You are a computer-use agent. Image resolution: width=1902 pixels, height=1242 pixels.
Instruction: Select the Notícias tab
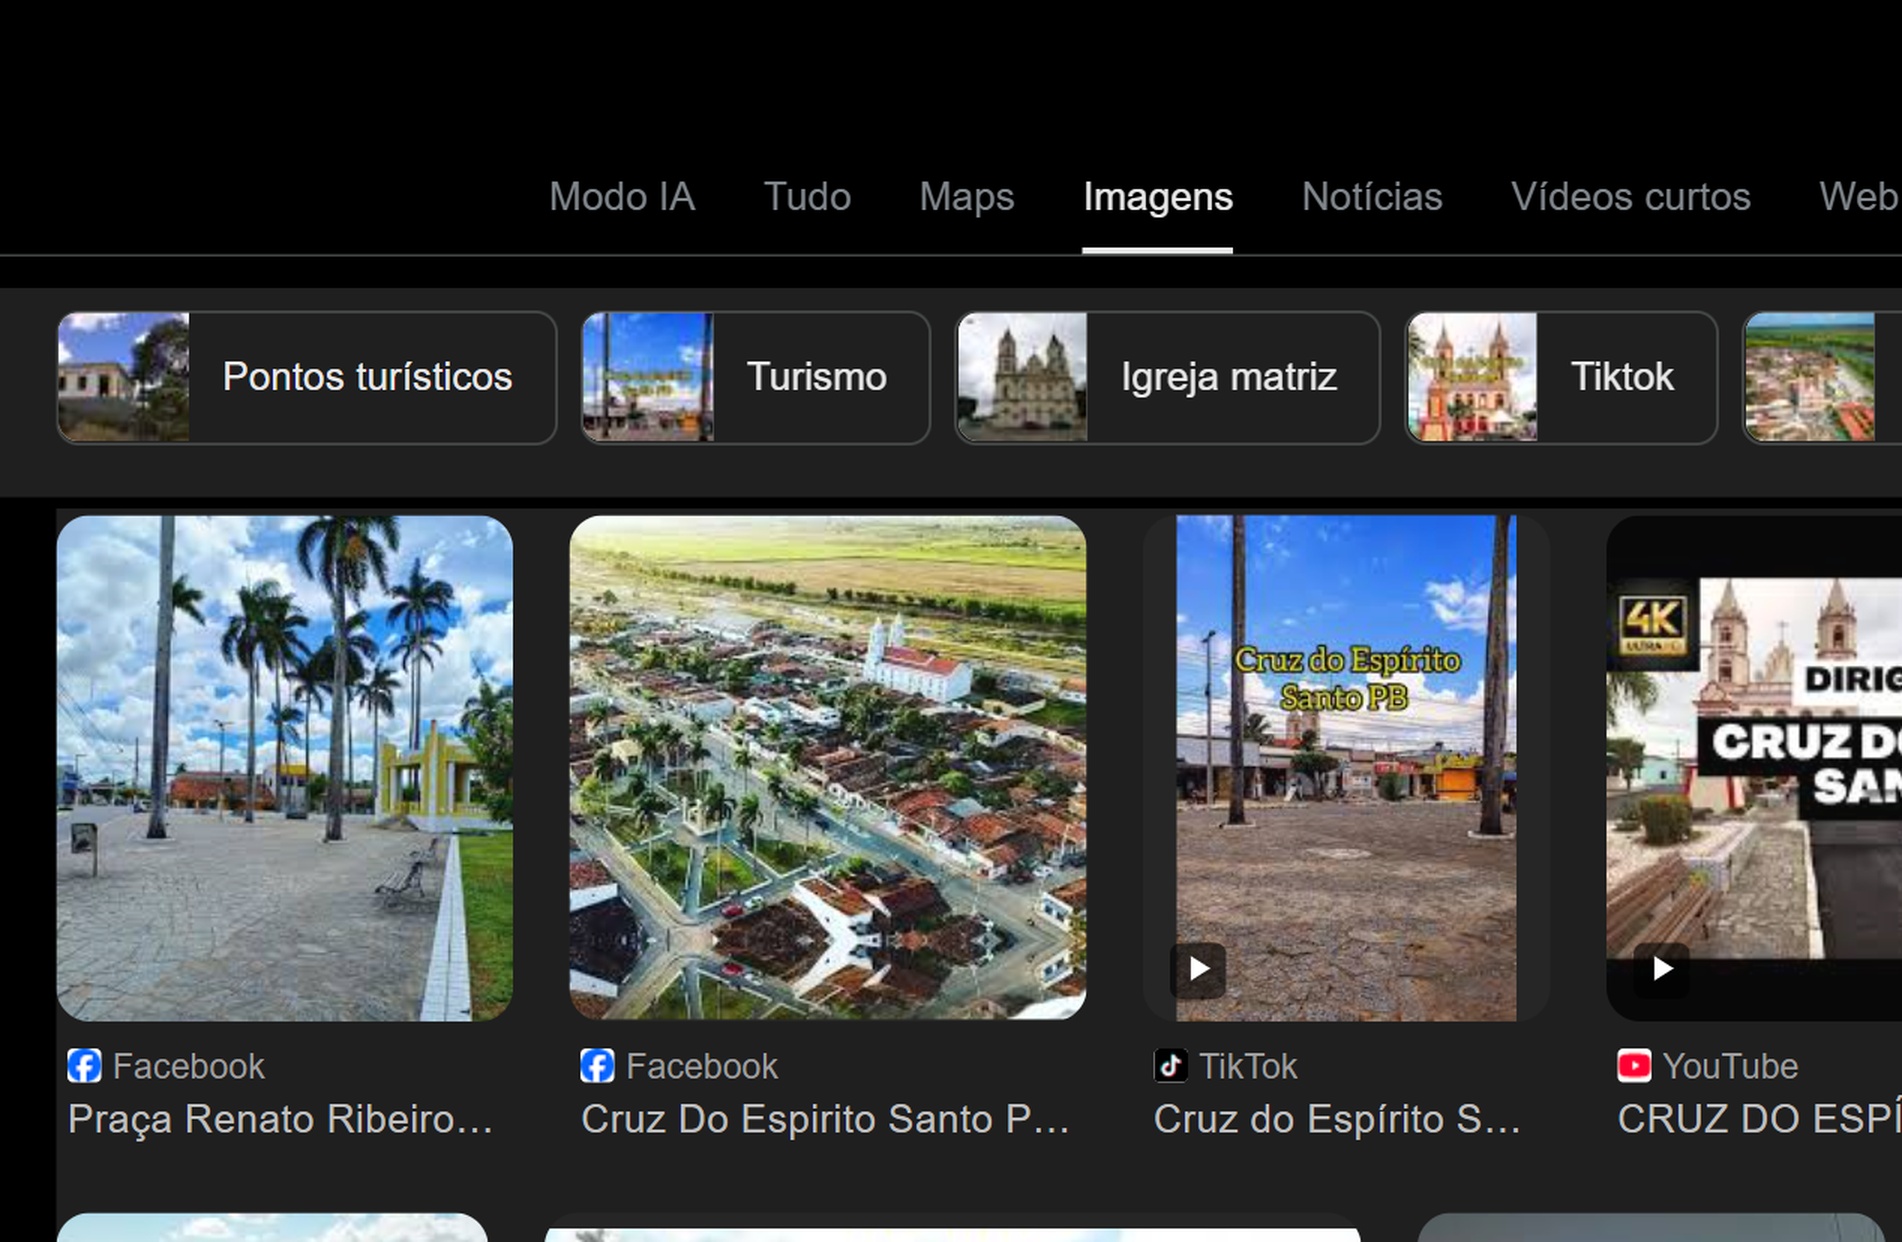(1371, 197)
